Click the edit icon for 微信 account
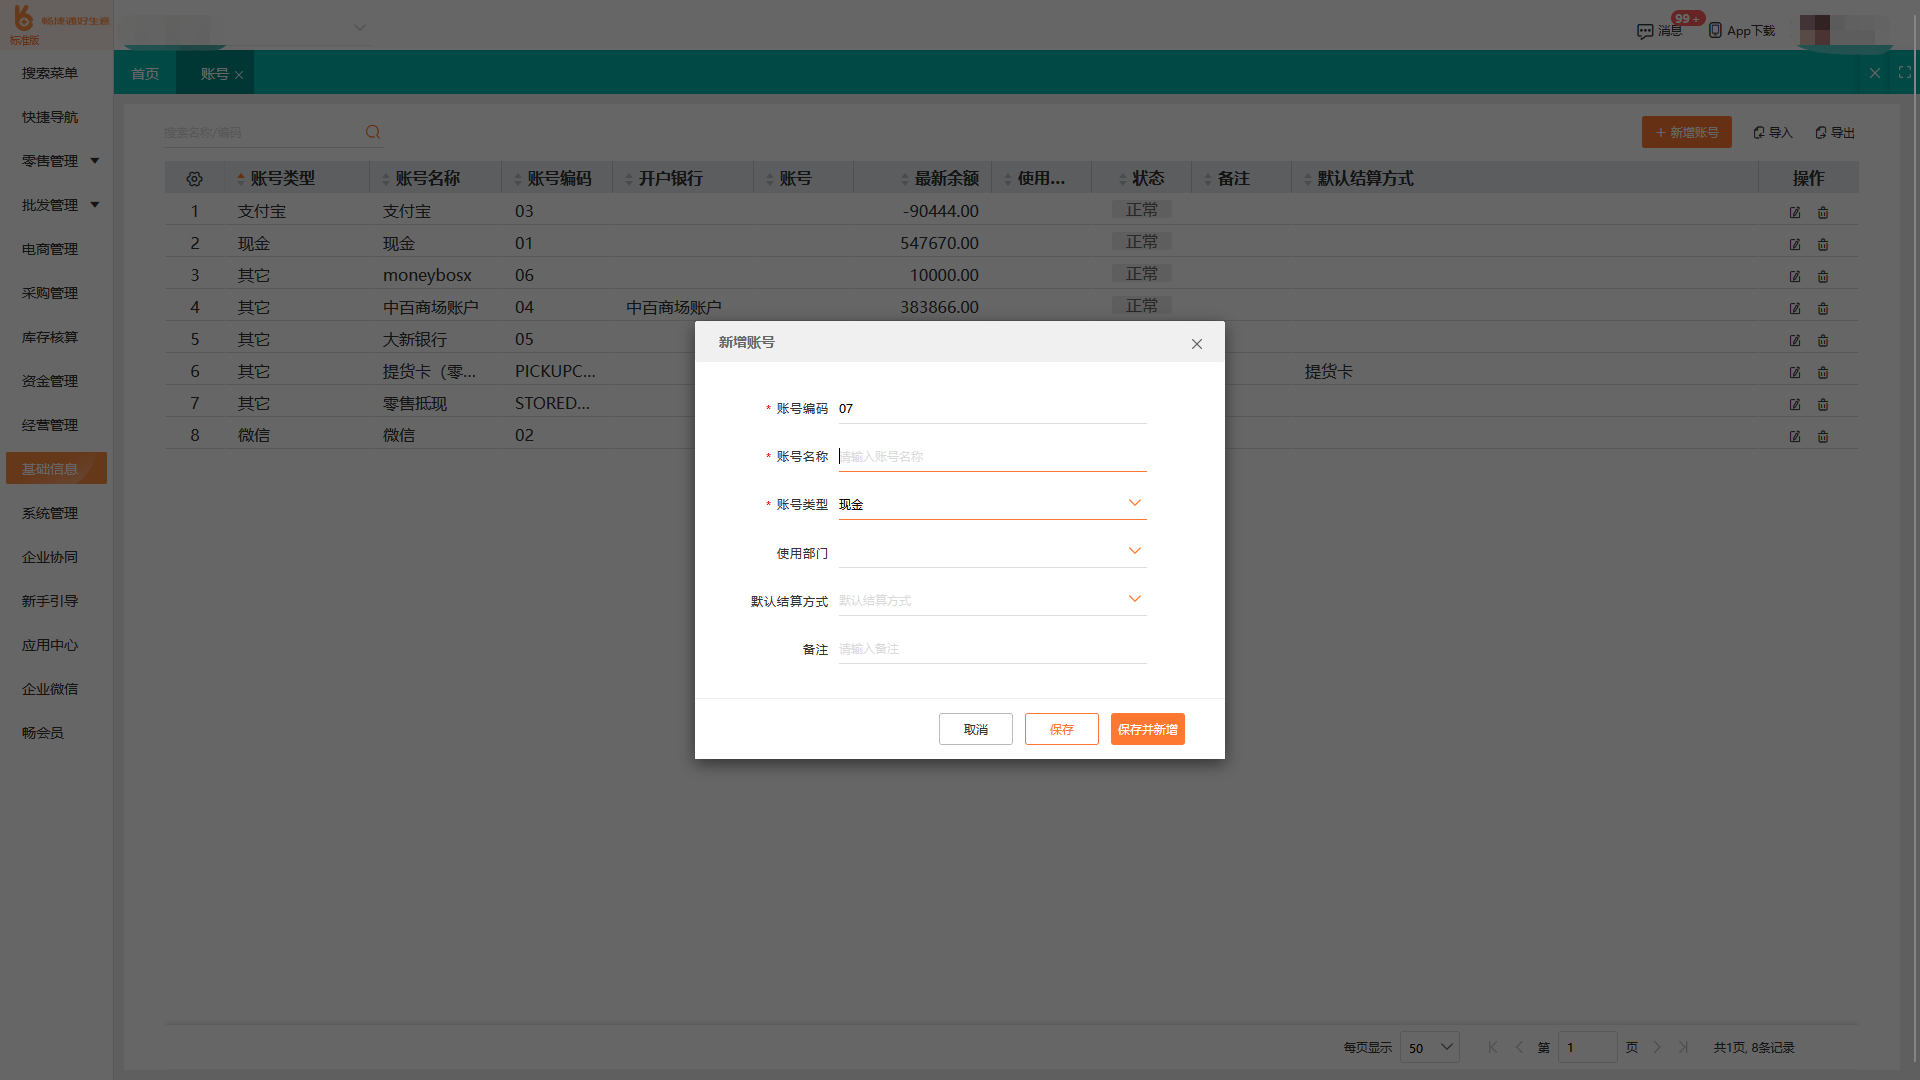Viewport: 1920px width, 1080px height. click(x=1795, y=436)
